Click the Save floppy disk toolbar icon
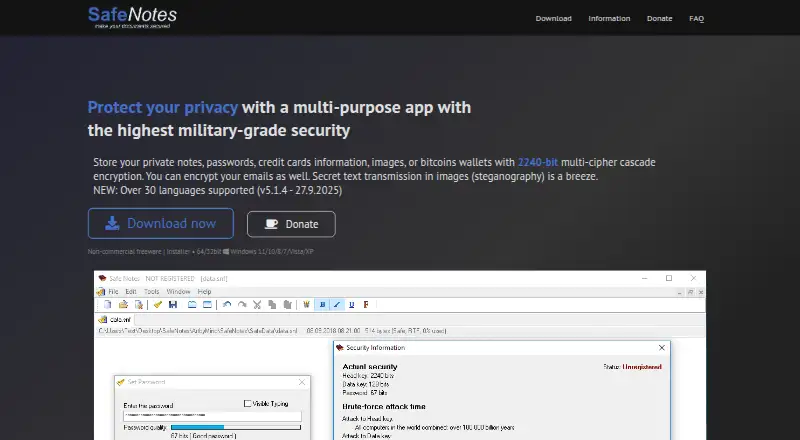The height and width of the screenshot is (440, 800). coord(173,305)
